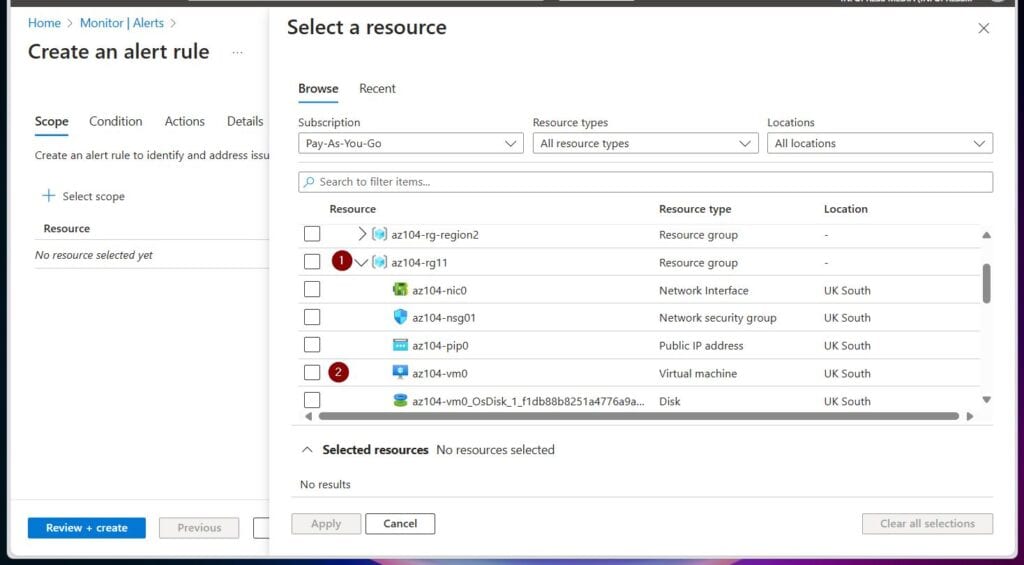Click the az104-vm0 virtual machine icon
Screen dimensions: 1024x565
pos(400,373)
